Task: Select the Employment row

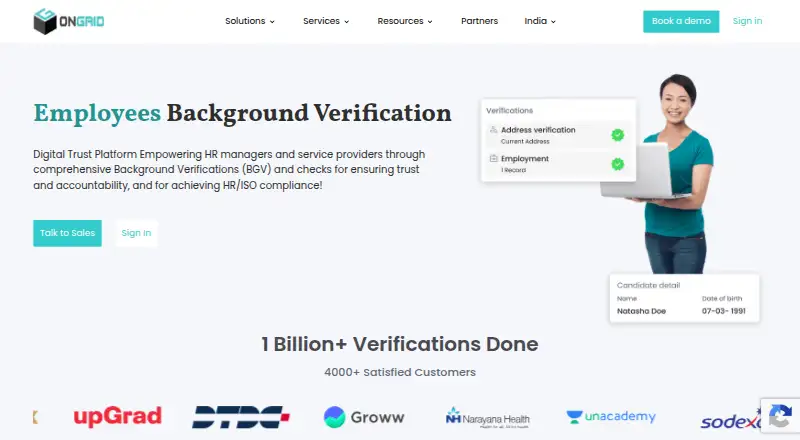Action: (x=557, y=164)
